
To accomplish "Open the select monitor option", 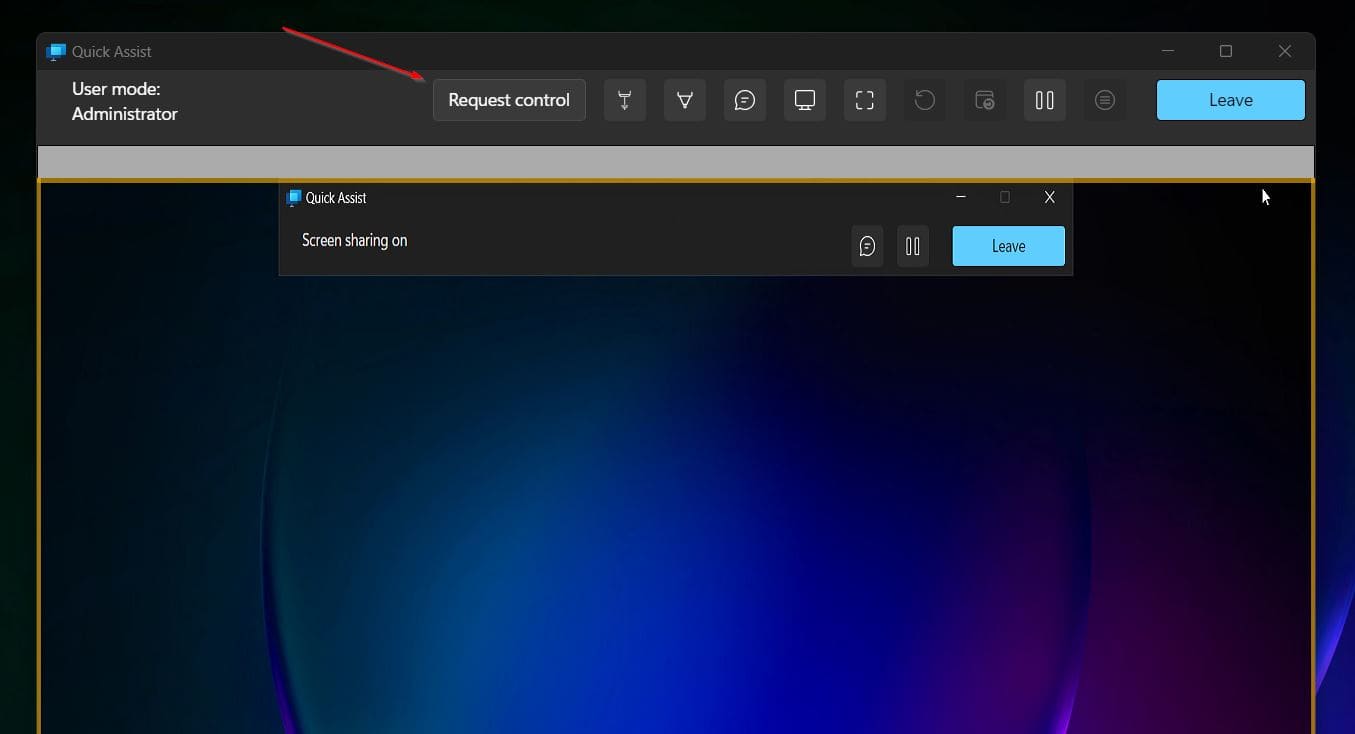I will (x=805, y=100).
